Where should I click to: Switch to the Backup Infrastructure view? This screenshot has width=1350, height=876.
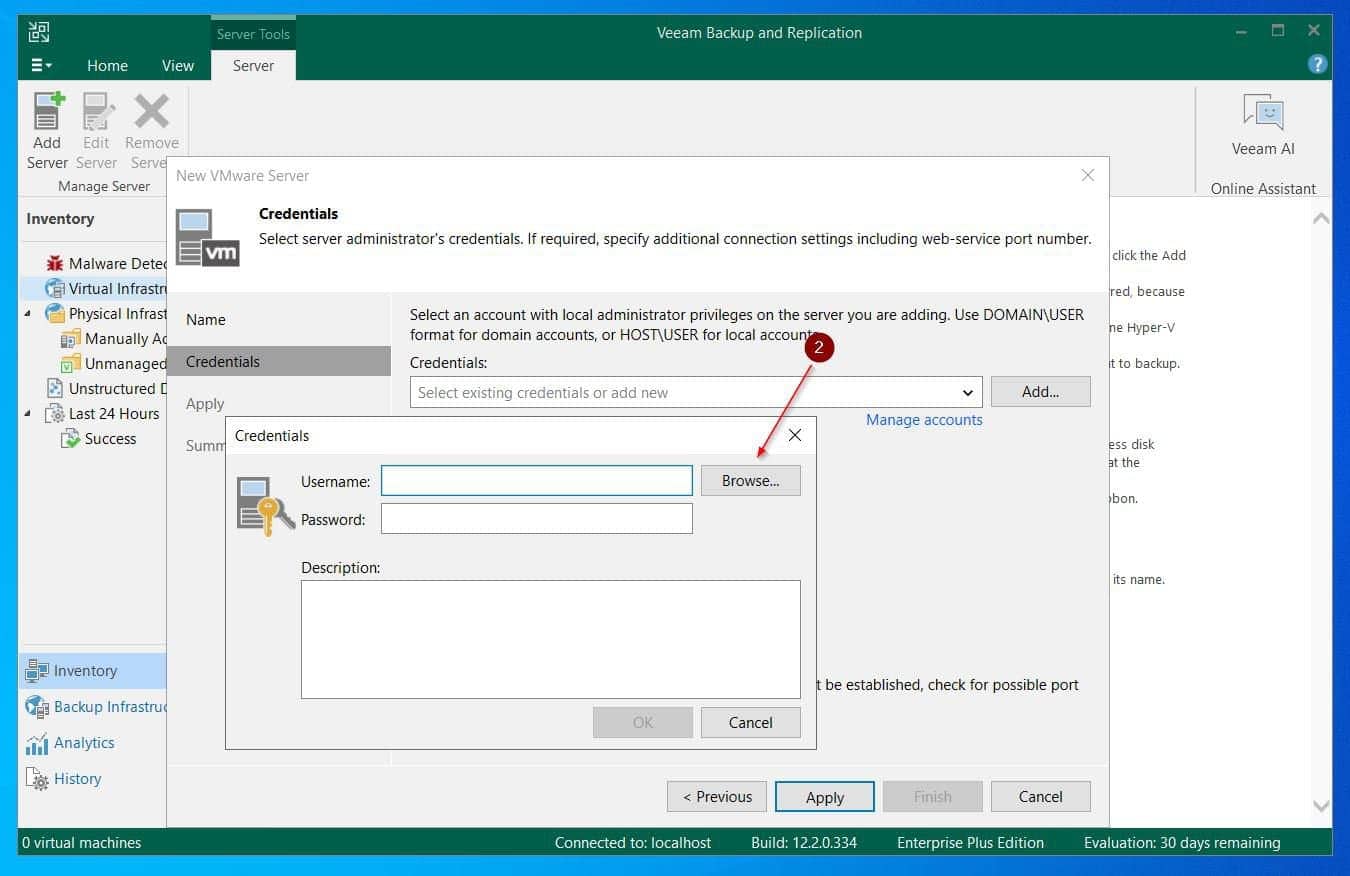[x=100, y=706]
